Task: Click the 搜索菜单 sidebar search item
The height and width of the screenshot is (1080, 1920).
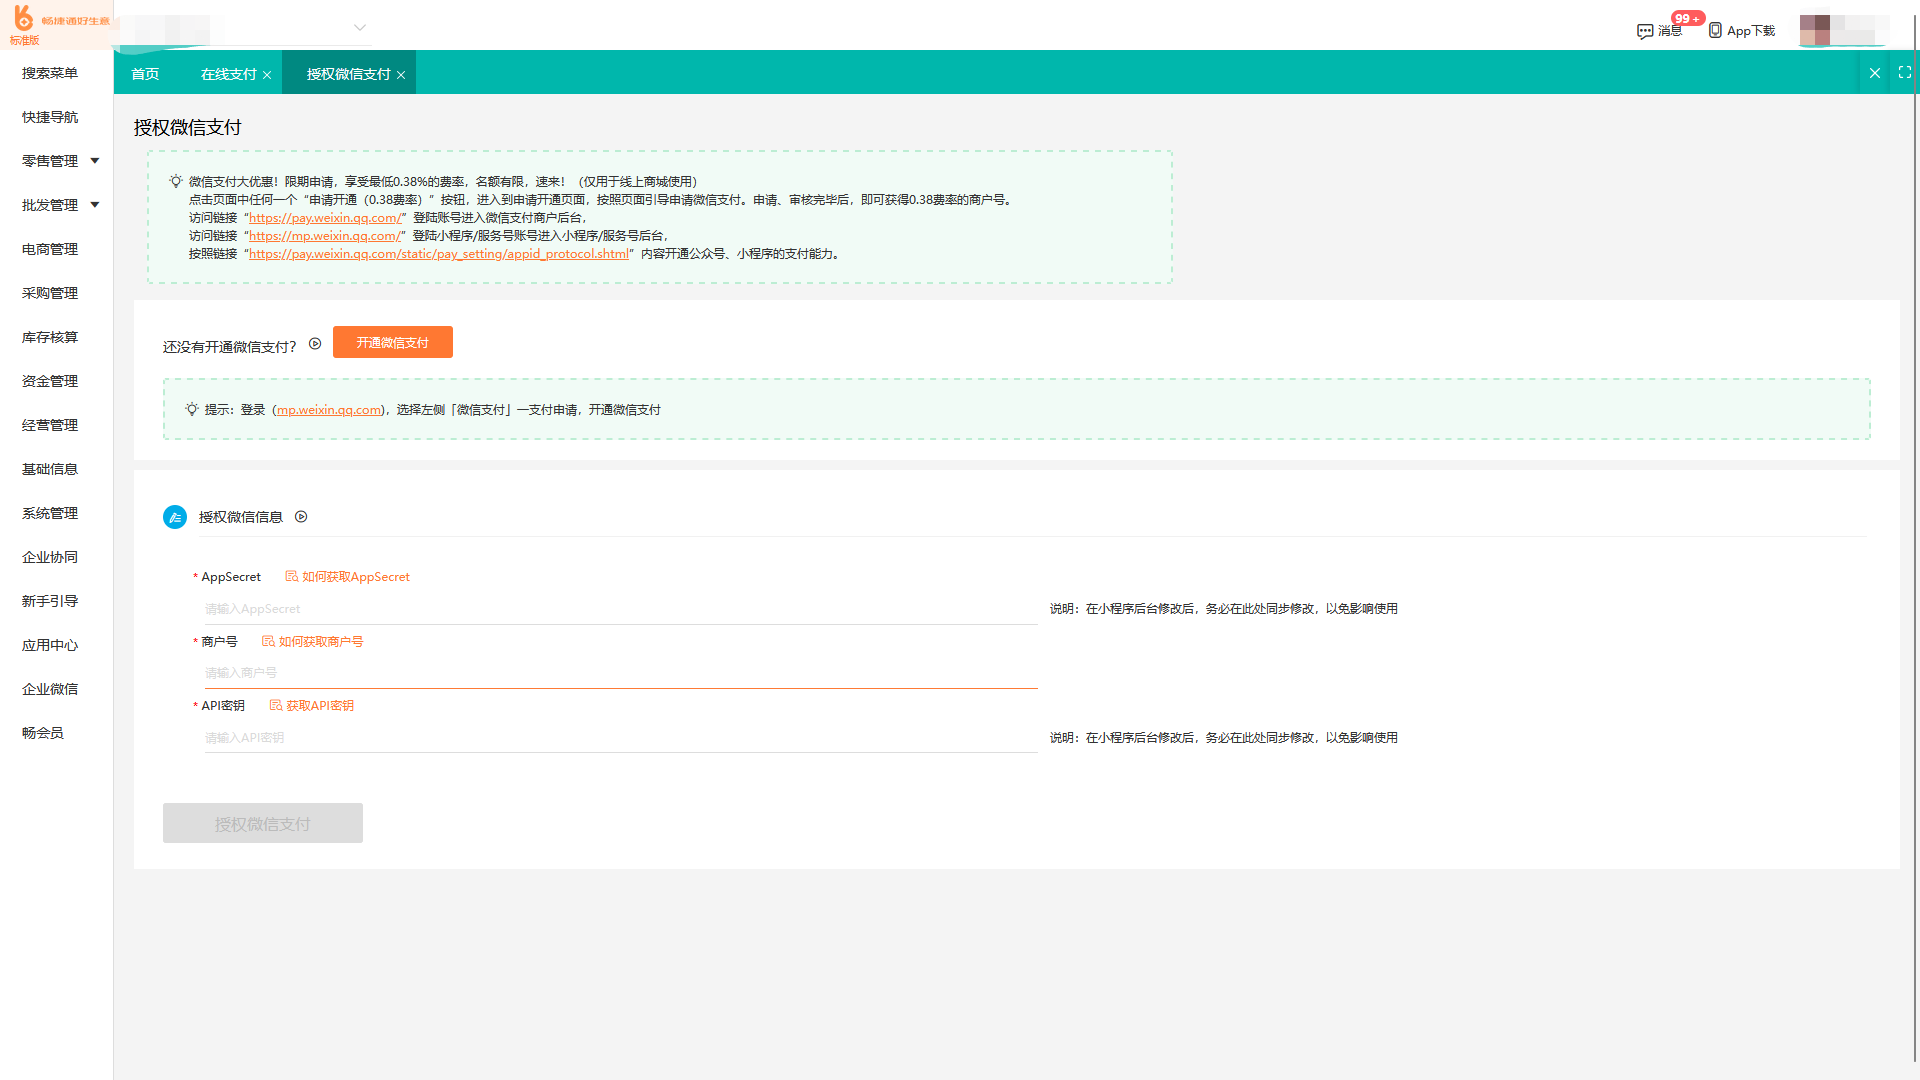Action: pyautogui.click(x=49, y=73)
